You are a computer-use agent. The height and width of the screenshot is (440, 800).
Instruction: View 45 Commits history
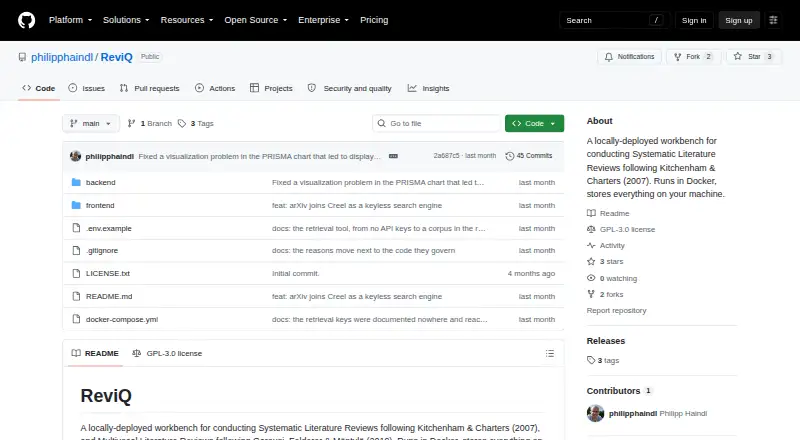[x=529, y=156]
